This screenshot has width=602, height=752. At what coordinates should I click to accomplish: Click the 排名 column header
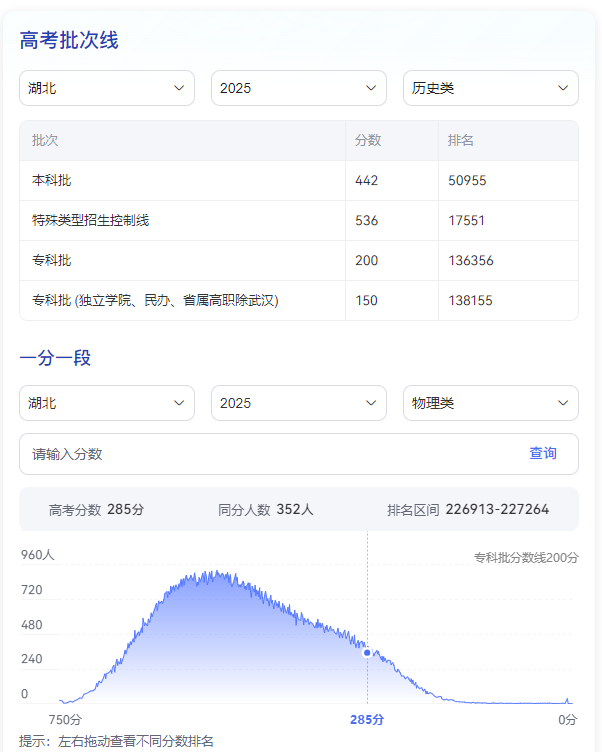[460, 141]
